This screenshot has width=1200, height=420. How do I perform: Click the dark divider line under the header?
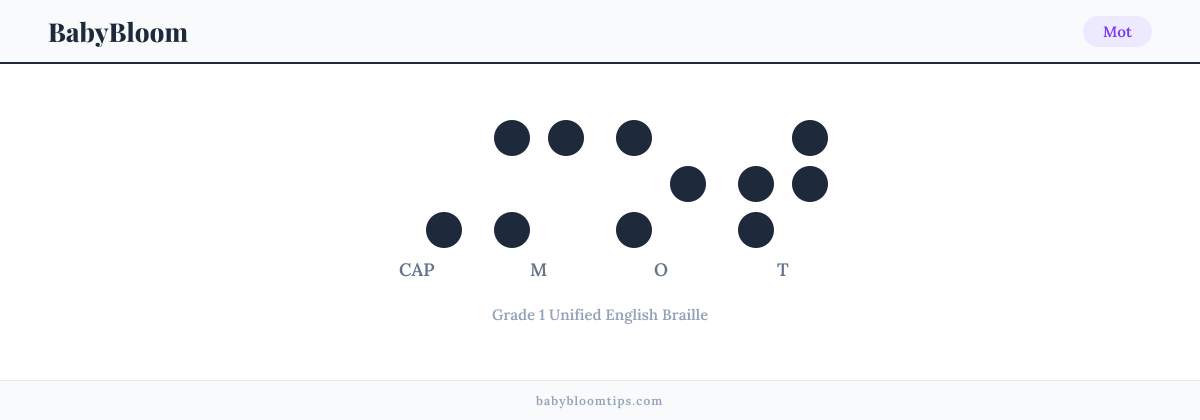click(x=600, y=63)
